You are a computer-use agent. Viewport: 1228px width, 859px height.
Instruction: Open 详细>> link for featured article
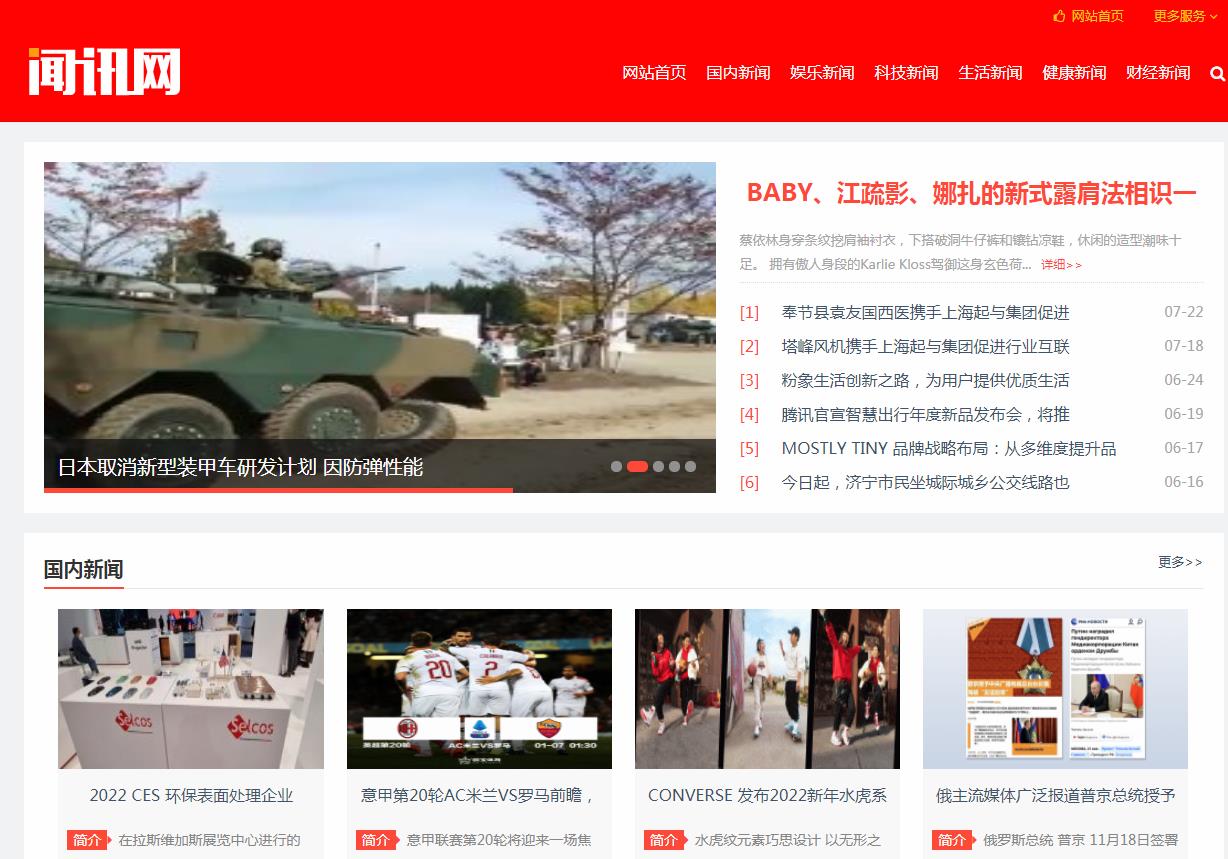click(1061, 265)
